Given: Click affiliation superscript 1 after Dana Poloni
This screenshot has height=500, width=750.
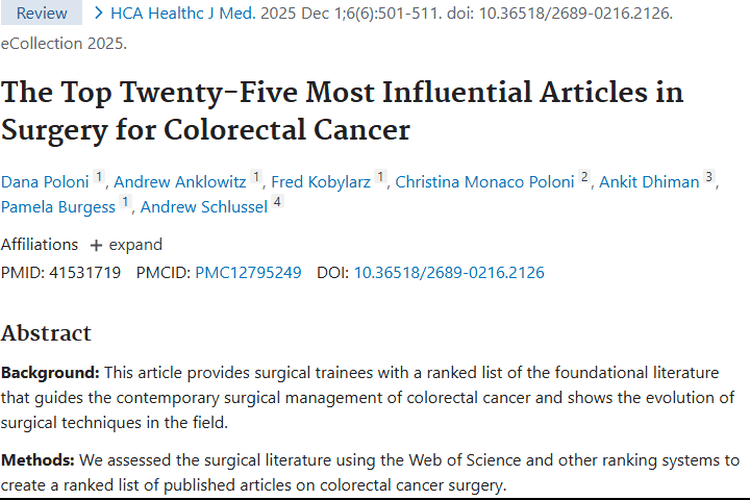Looking at the screenshot, I should [x=99, y=177].
